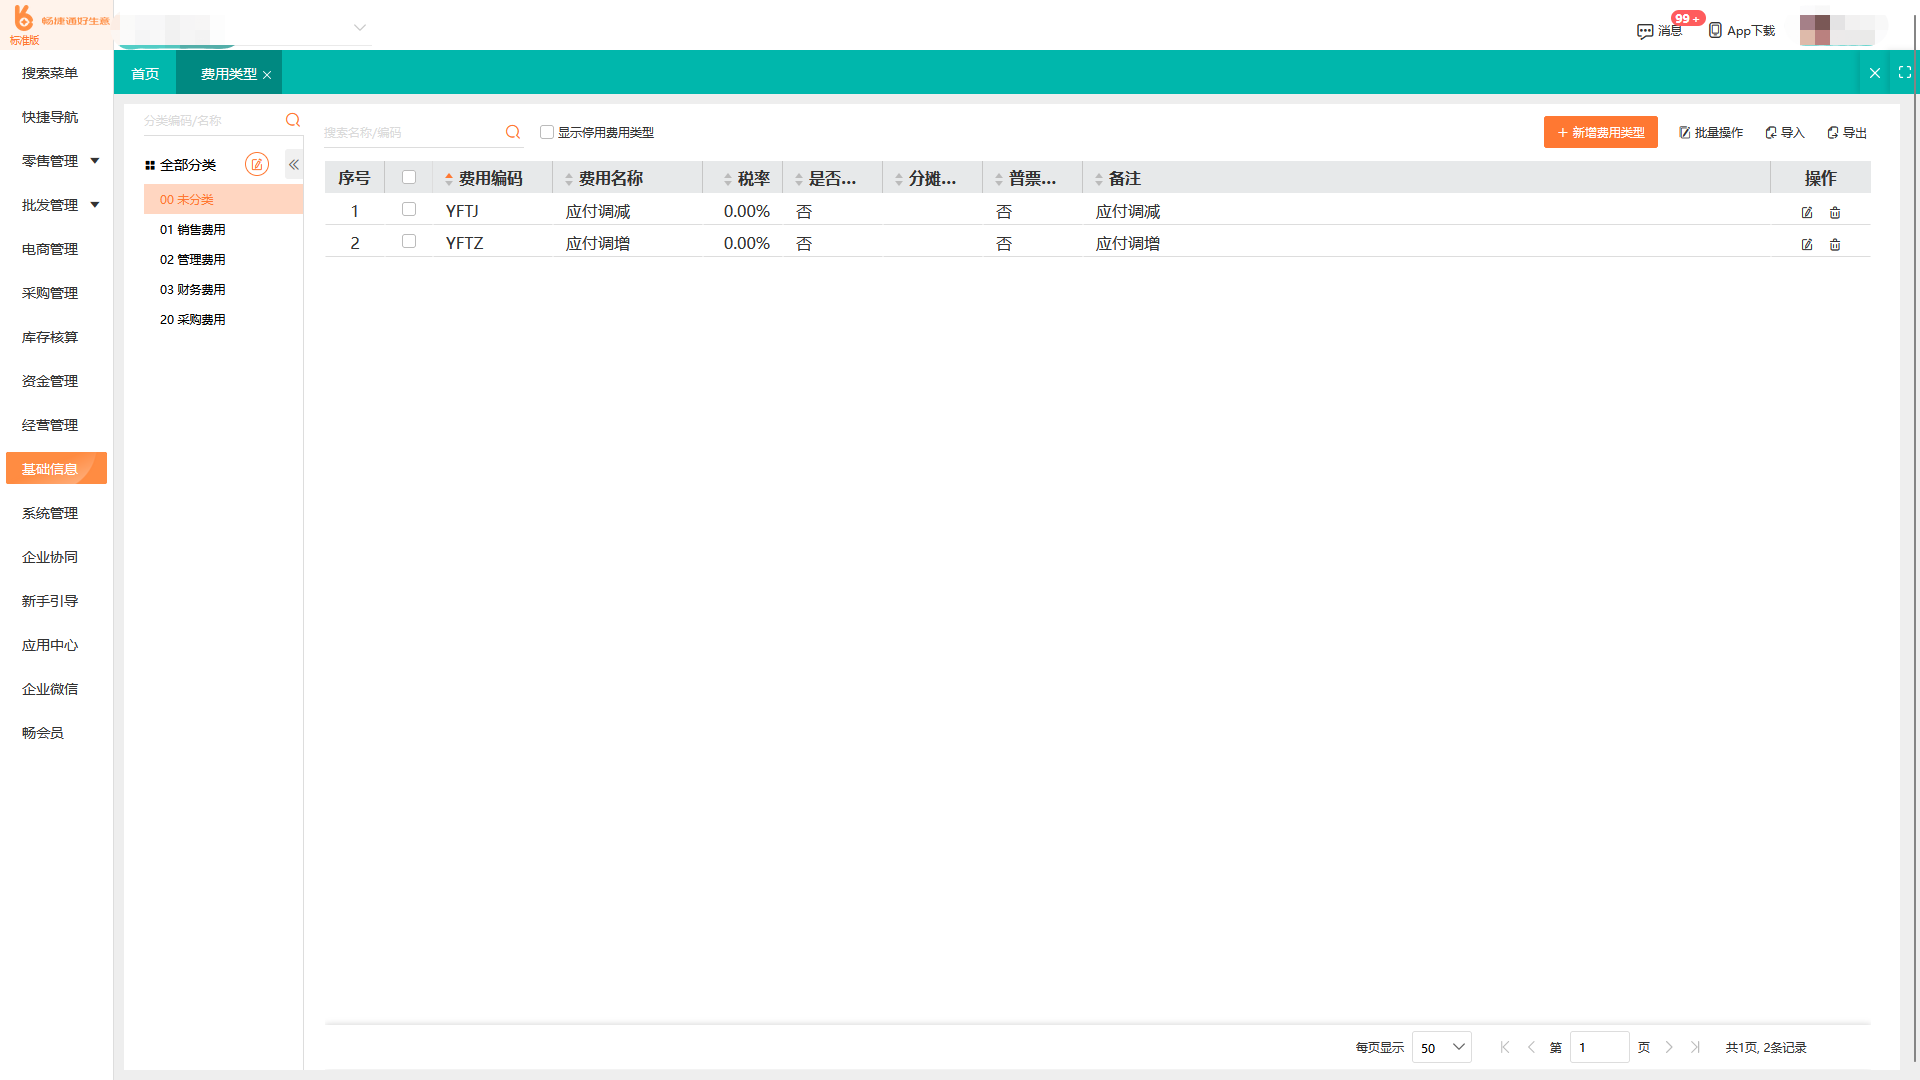Image resolution: width=1920 pixels, height=1080 pixels.
Task: Select 每页显示 50 records dropdown
Action: tap(1439, 1047)
